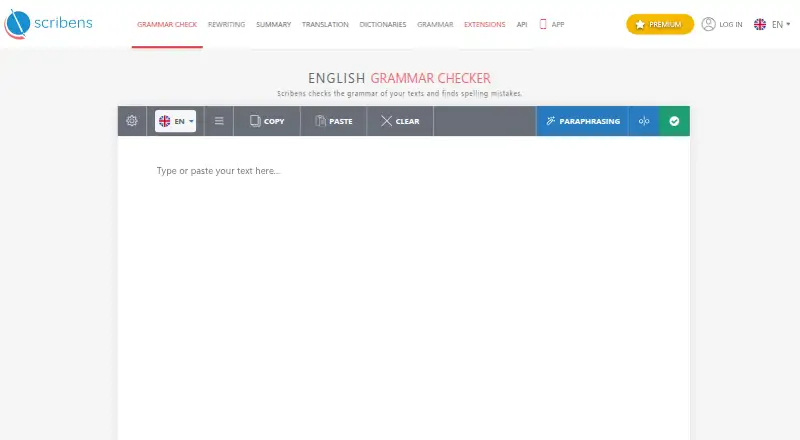Go to the Summary page
This screenshot has width=800, height=440.
pos(273,25)
